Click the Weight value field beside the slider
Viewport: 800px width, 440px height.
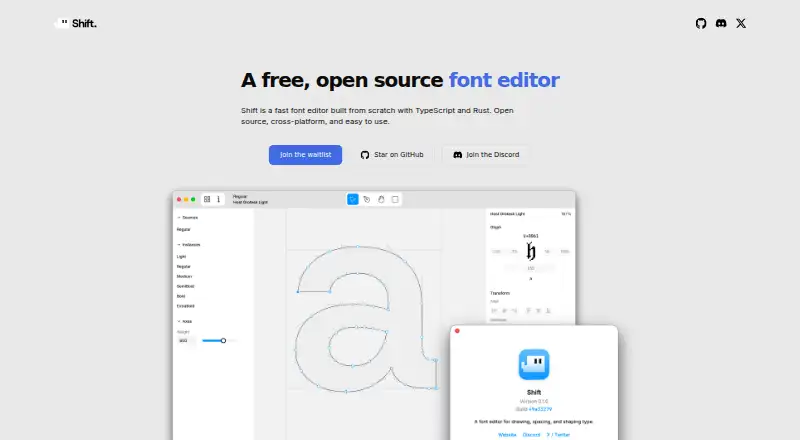coord(186,340)
